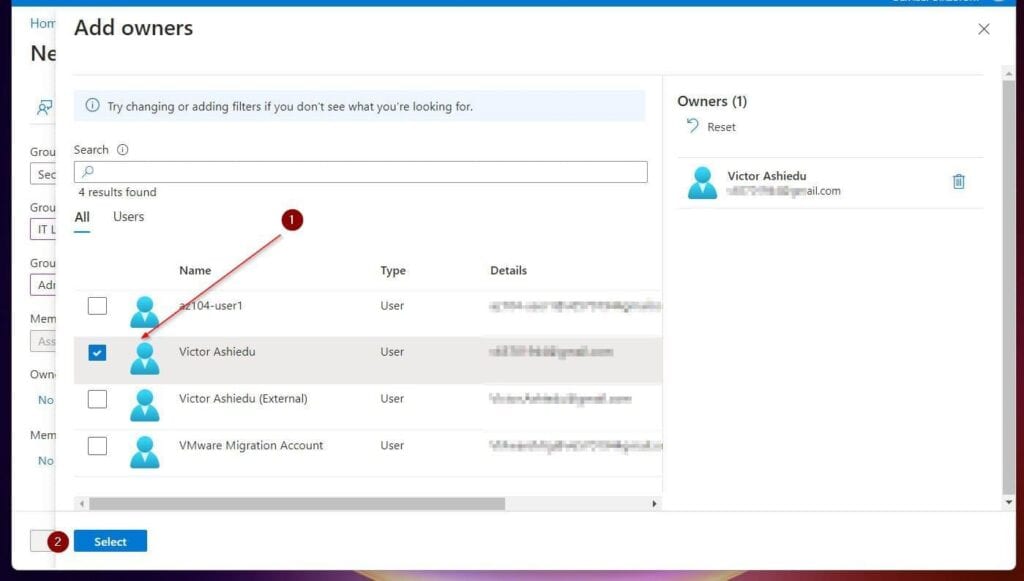Click the magnifier icon in search box
This screenshot has height=581, width=1024.
pos(88,172)
